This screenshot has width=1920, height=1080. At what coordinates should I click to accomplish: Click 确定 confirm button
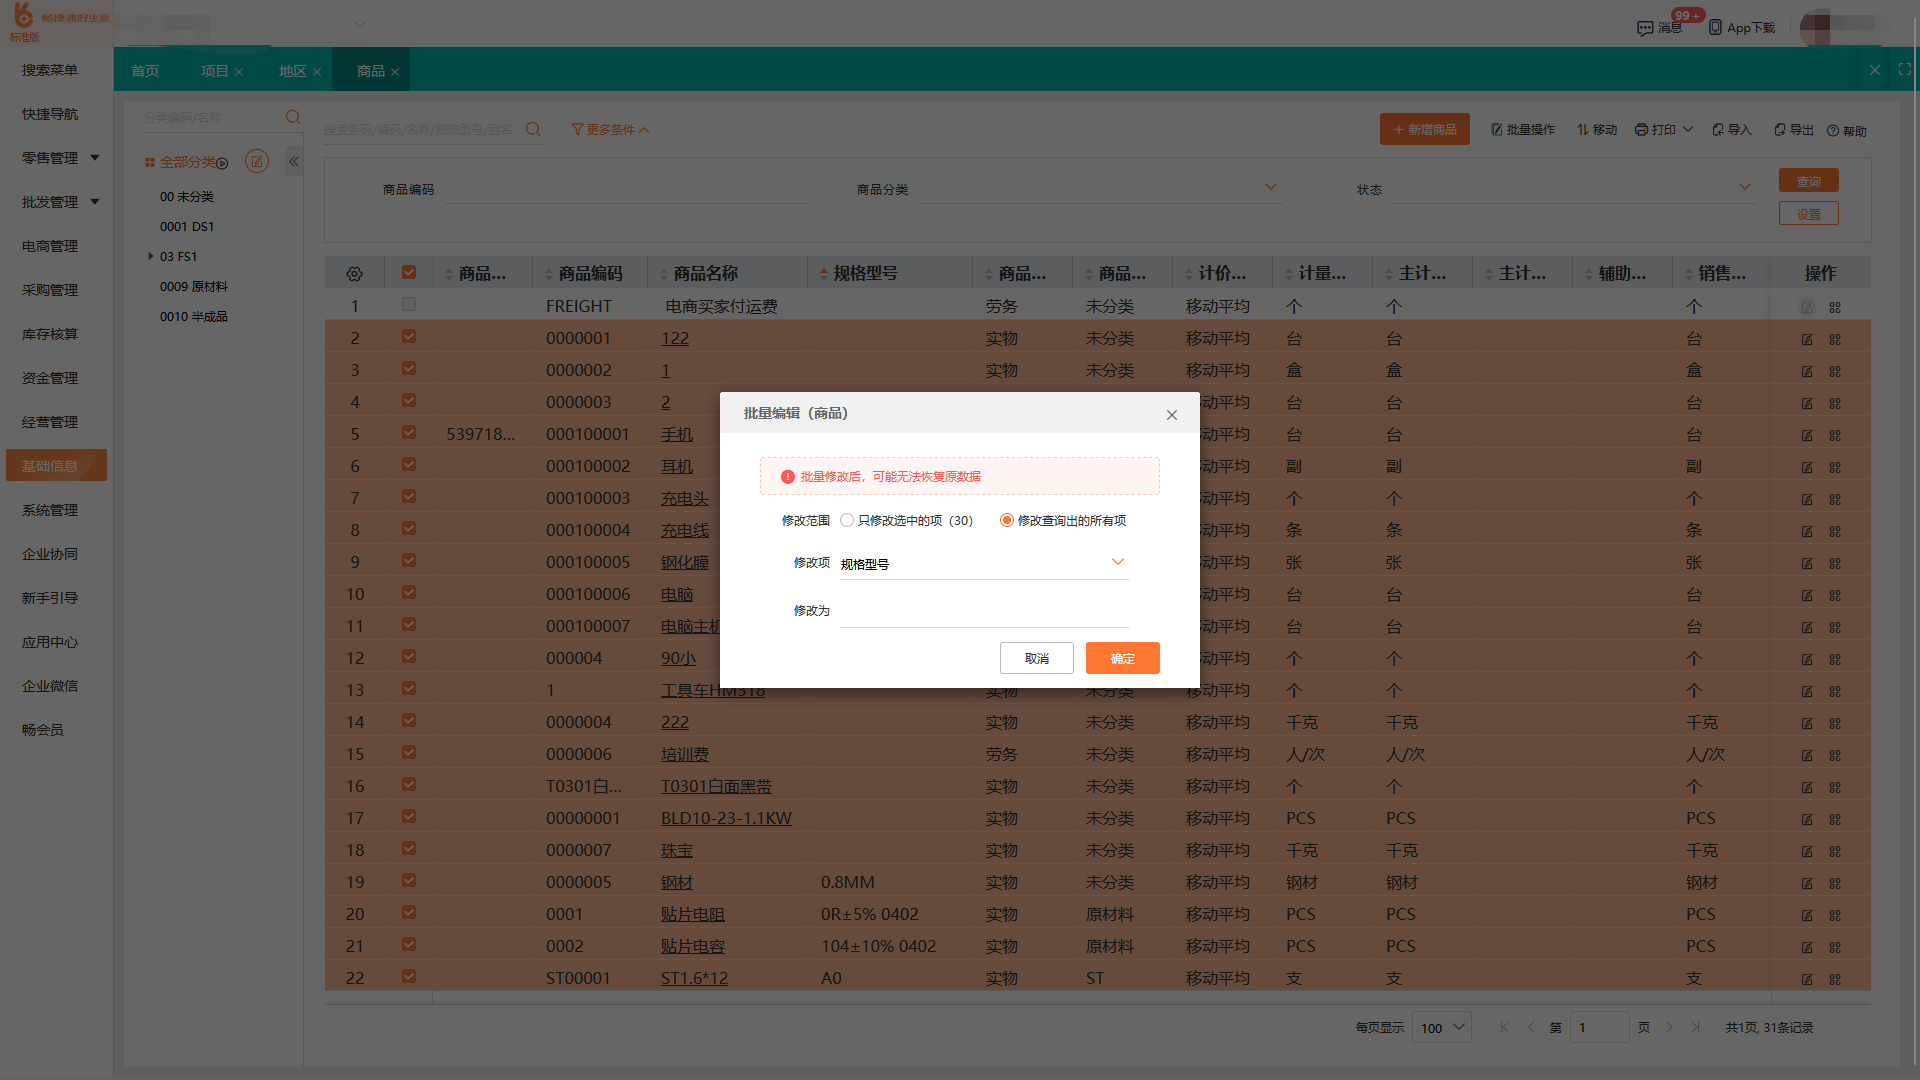pyautogui.click(x=1124, y=658)
